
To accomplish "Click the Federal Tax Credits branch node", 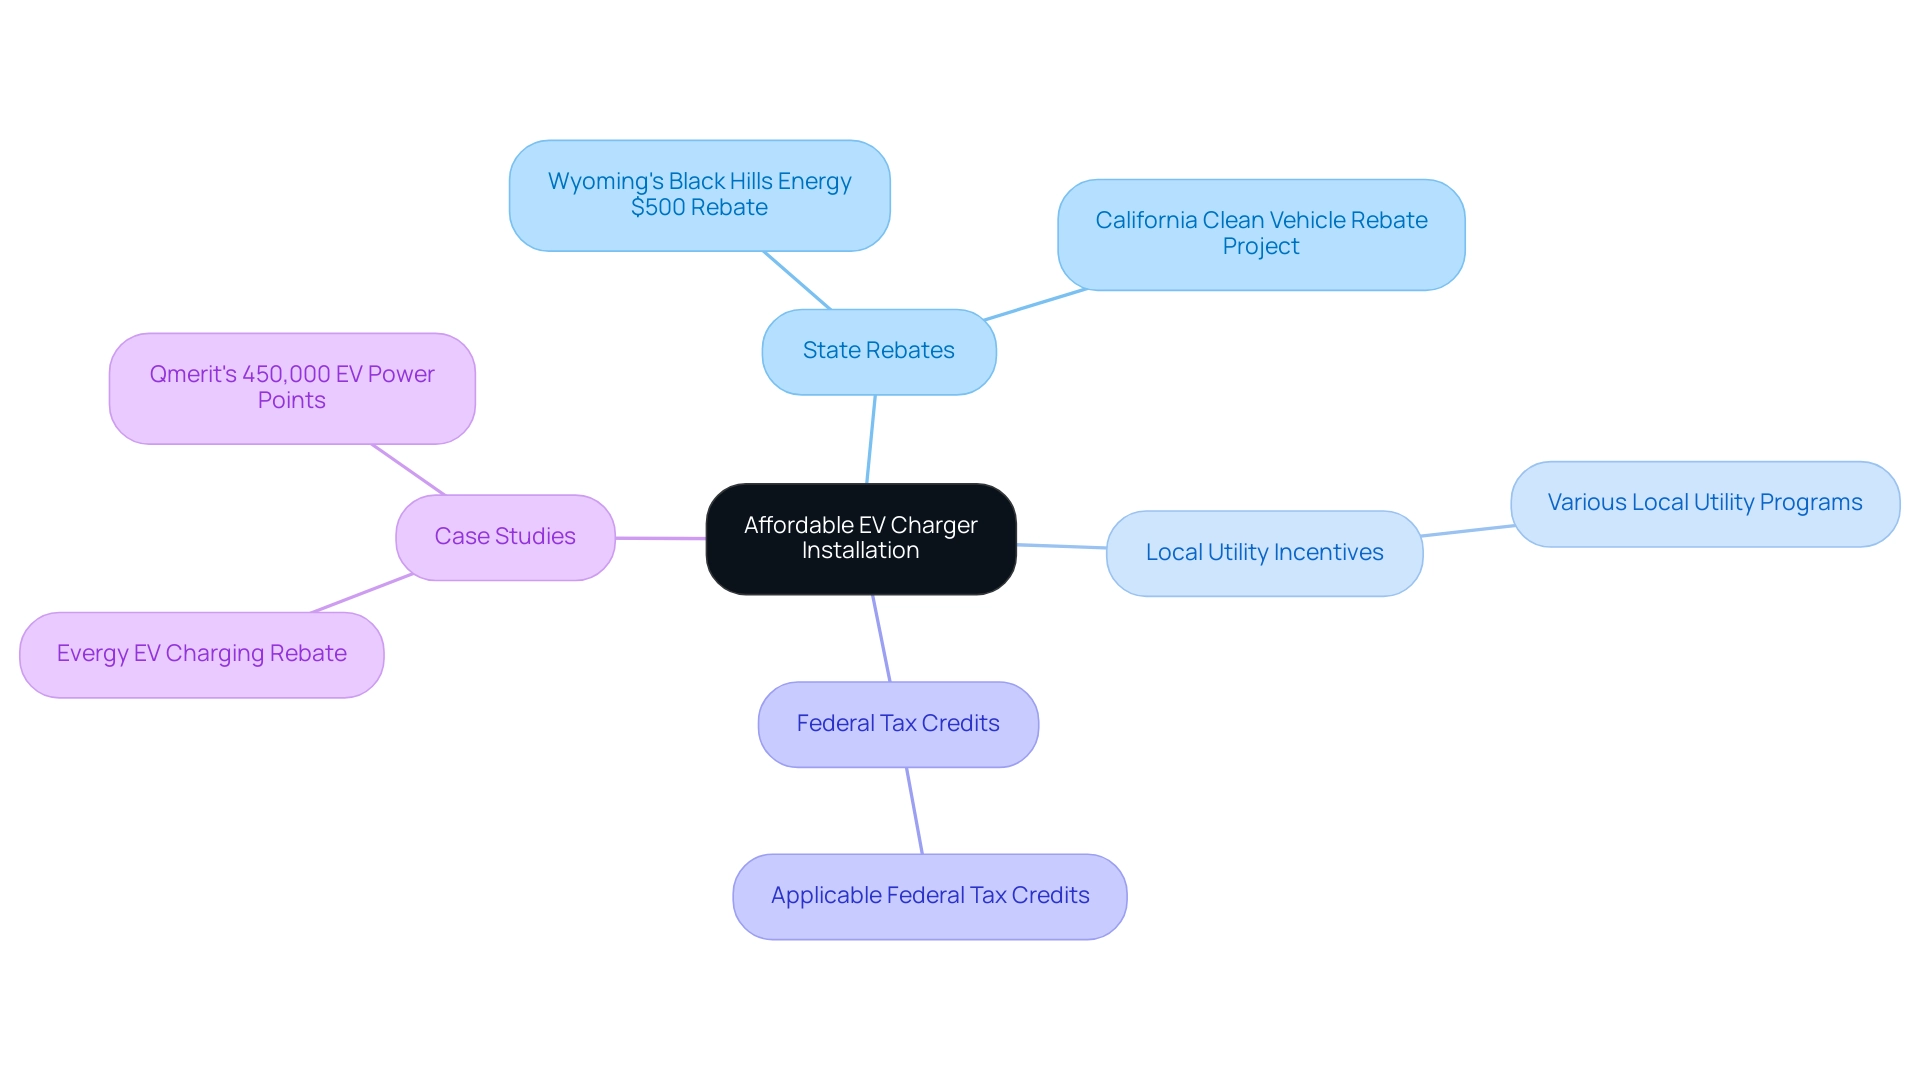I will point(899,724).
